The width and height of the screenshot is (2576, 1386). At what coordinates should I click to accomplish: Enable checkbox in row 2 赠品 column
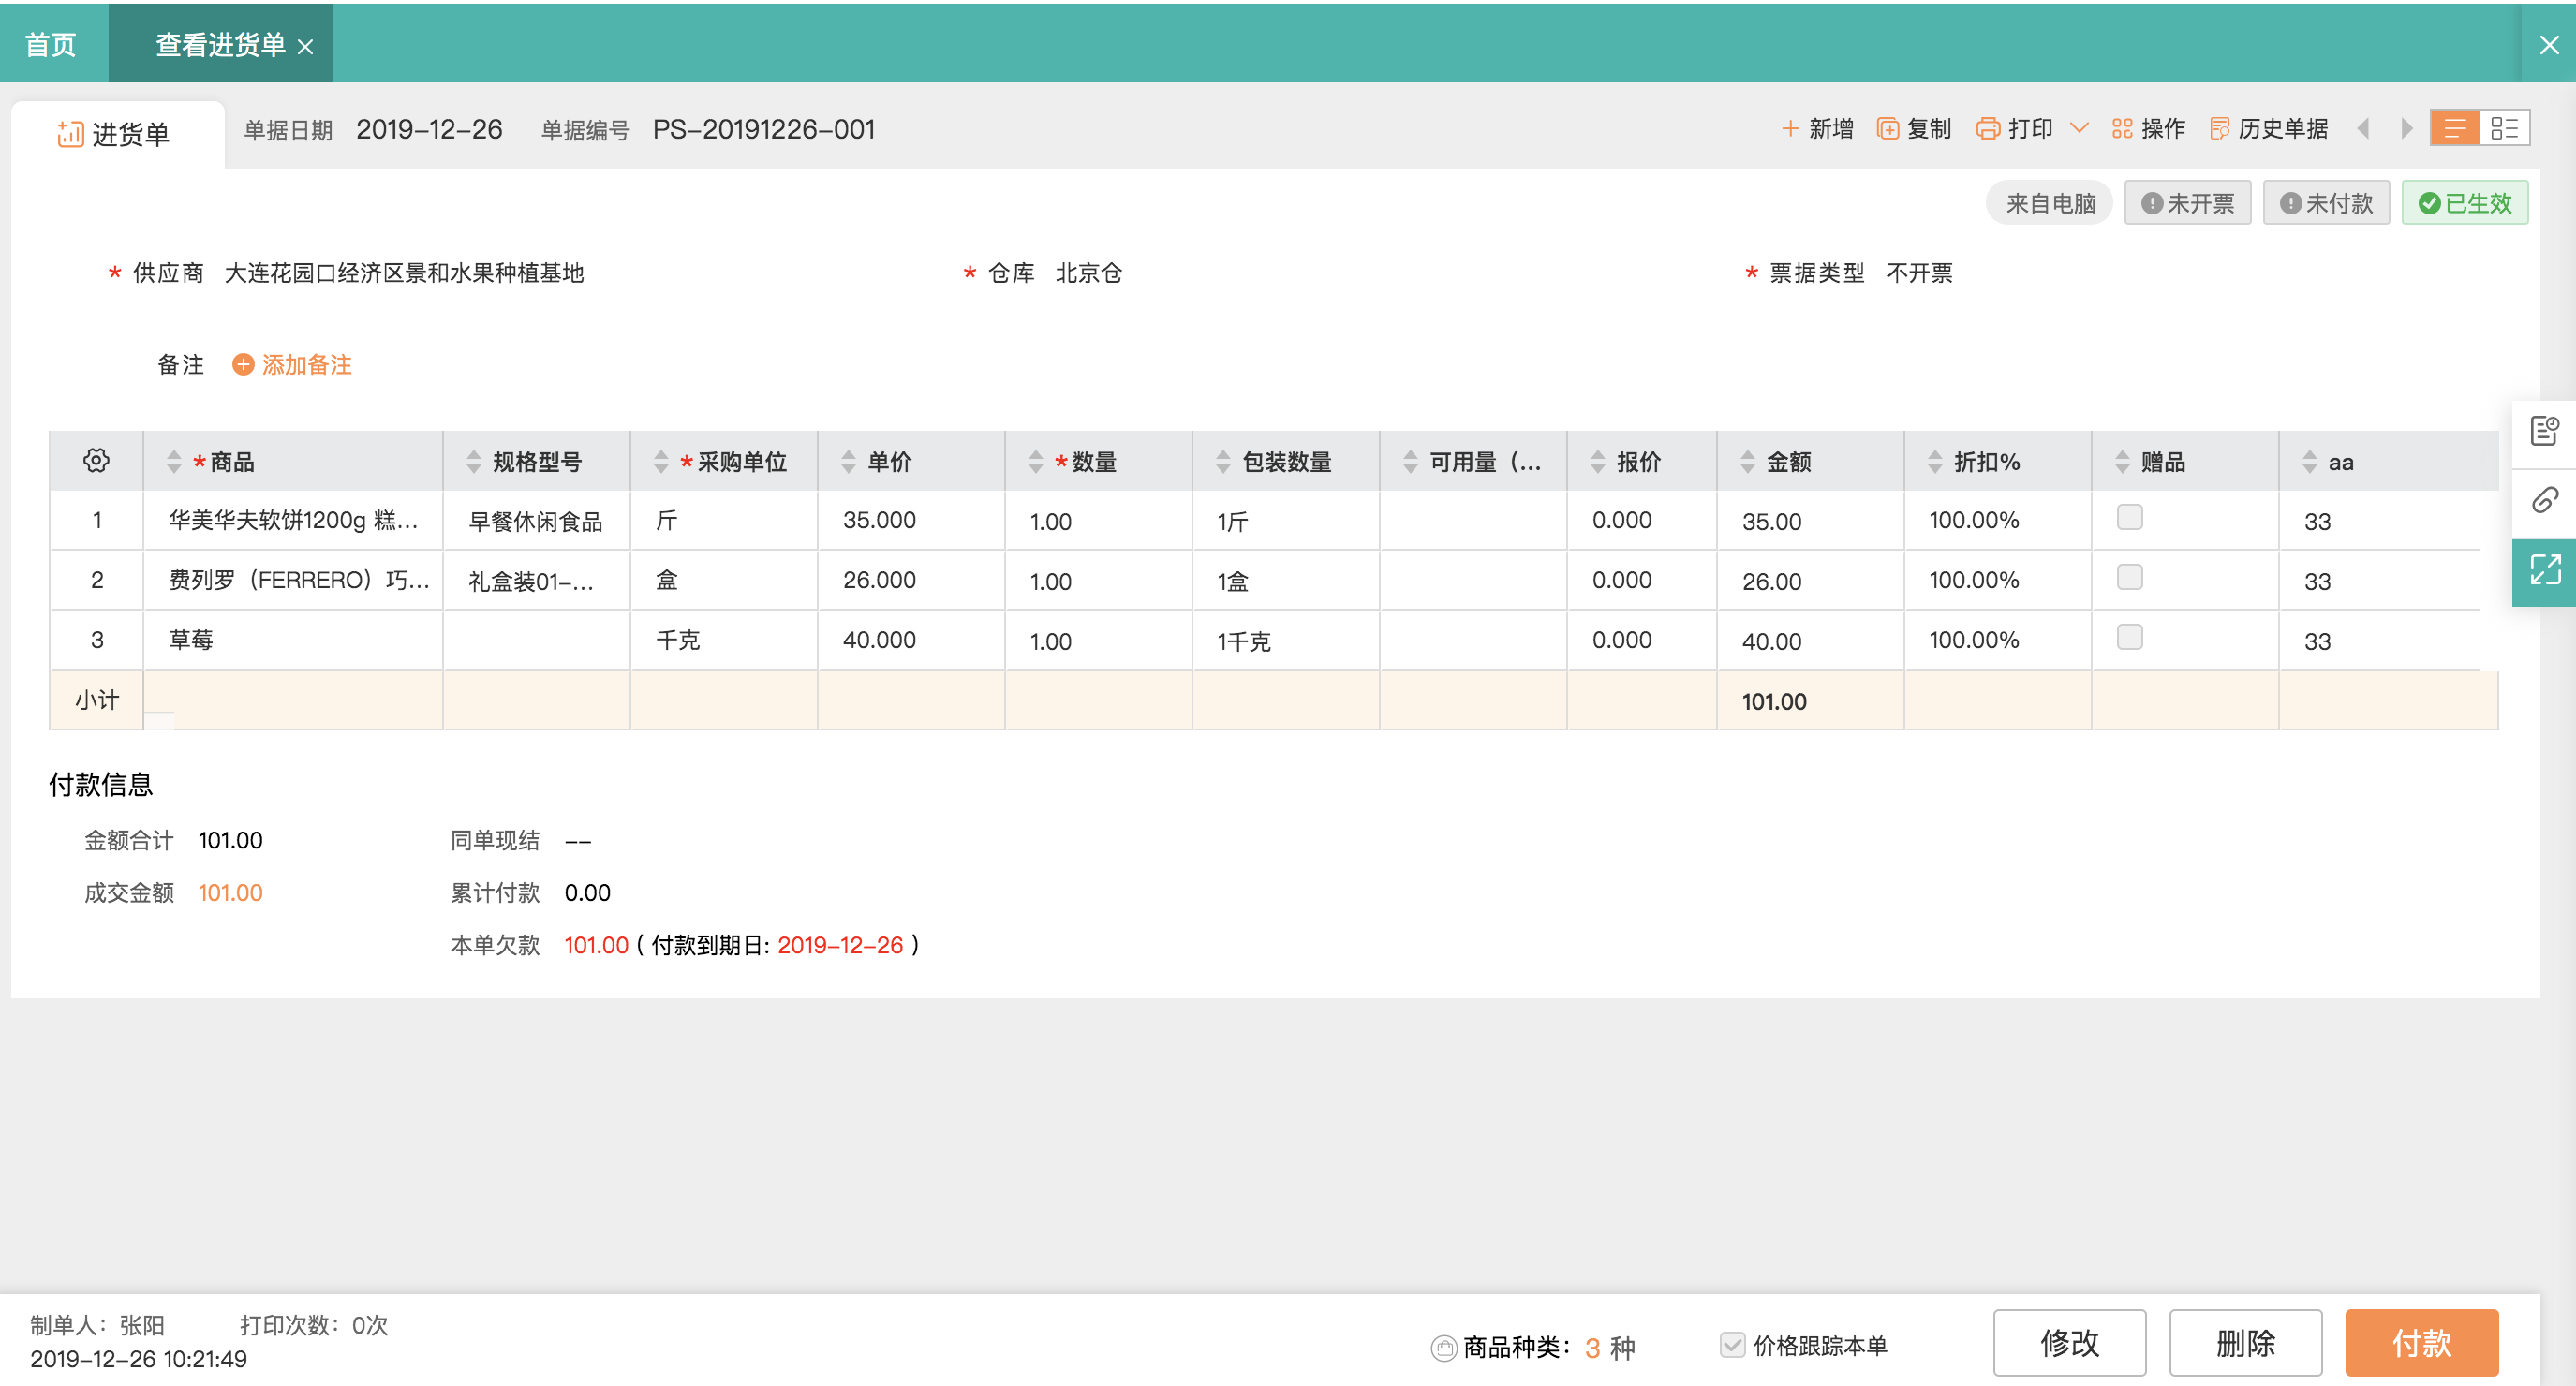[2130, 579]
